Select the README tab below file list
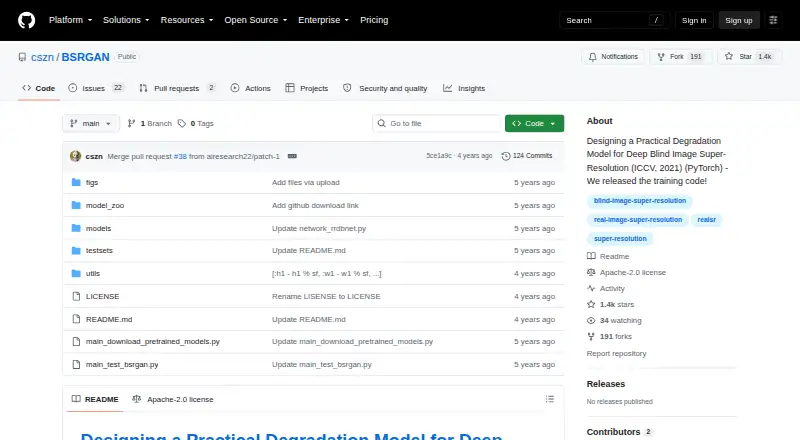 click(95, 399)
